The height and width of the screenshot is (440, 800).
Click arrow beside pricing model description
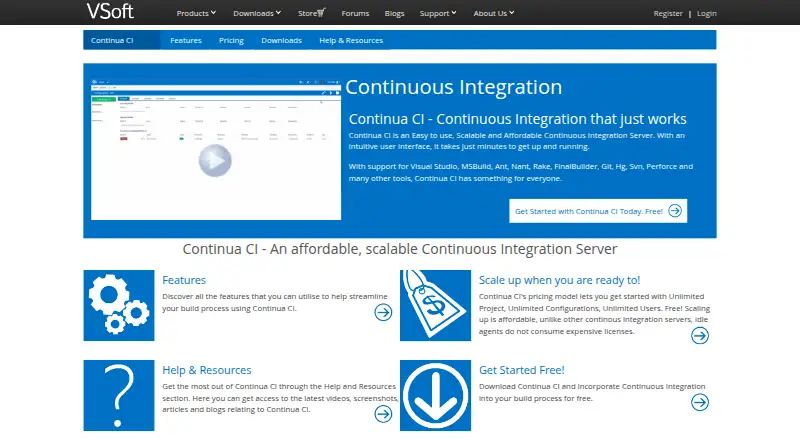pyautogui.click(x=700, y=335)
